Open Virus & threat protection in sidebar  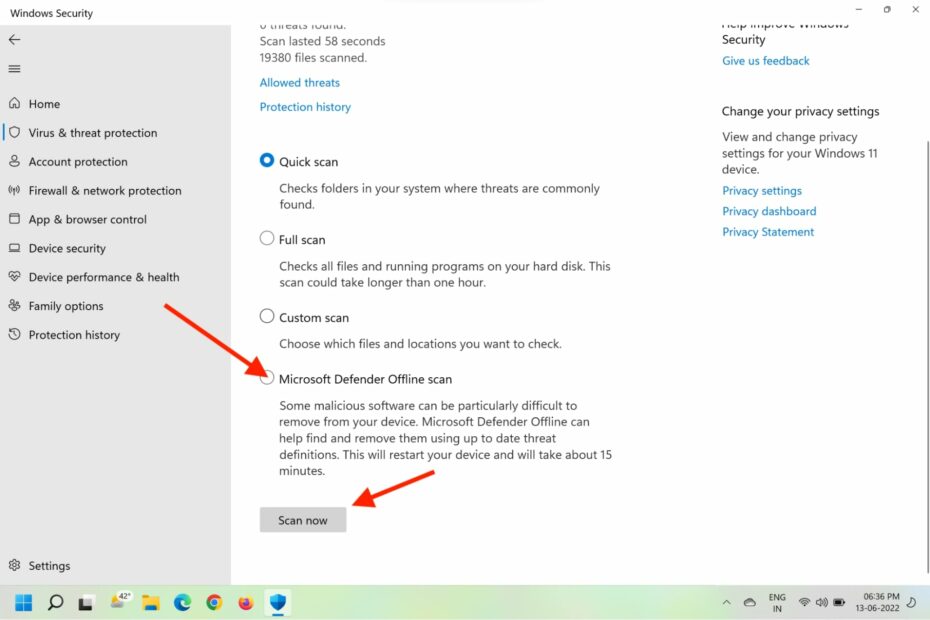click(91, 132)
